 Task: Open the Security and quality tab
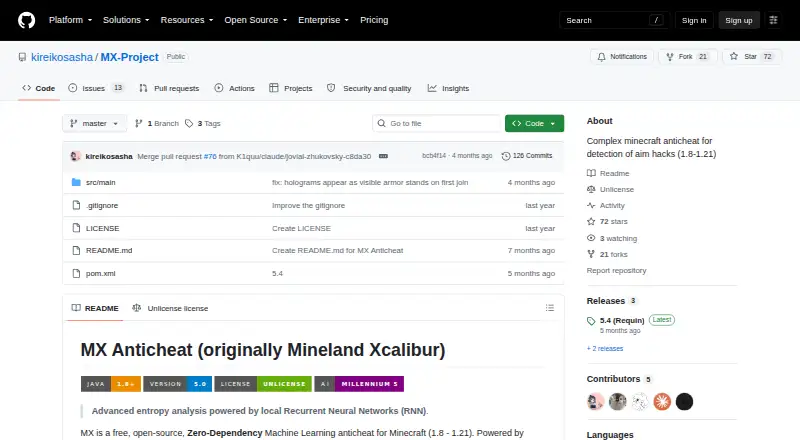tap(369, 88)
